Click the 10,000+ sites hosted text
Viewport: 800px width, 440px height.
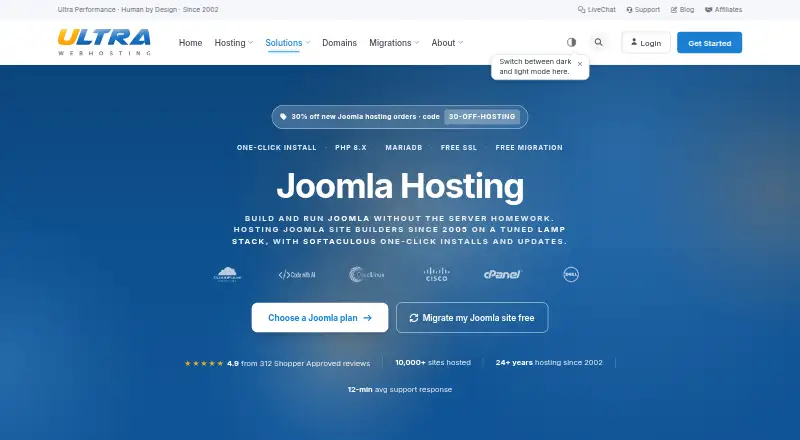pyautogui.click(x=433, y=362)
